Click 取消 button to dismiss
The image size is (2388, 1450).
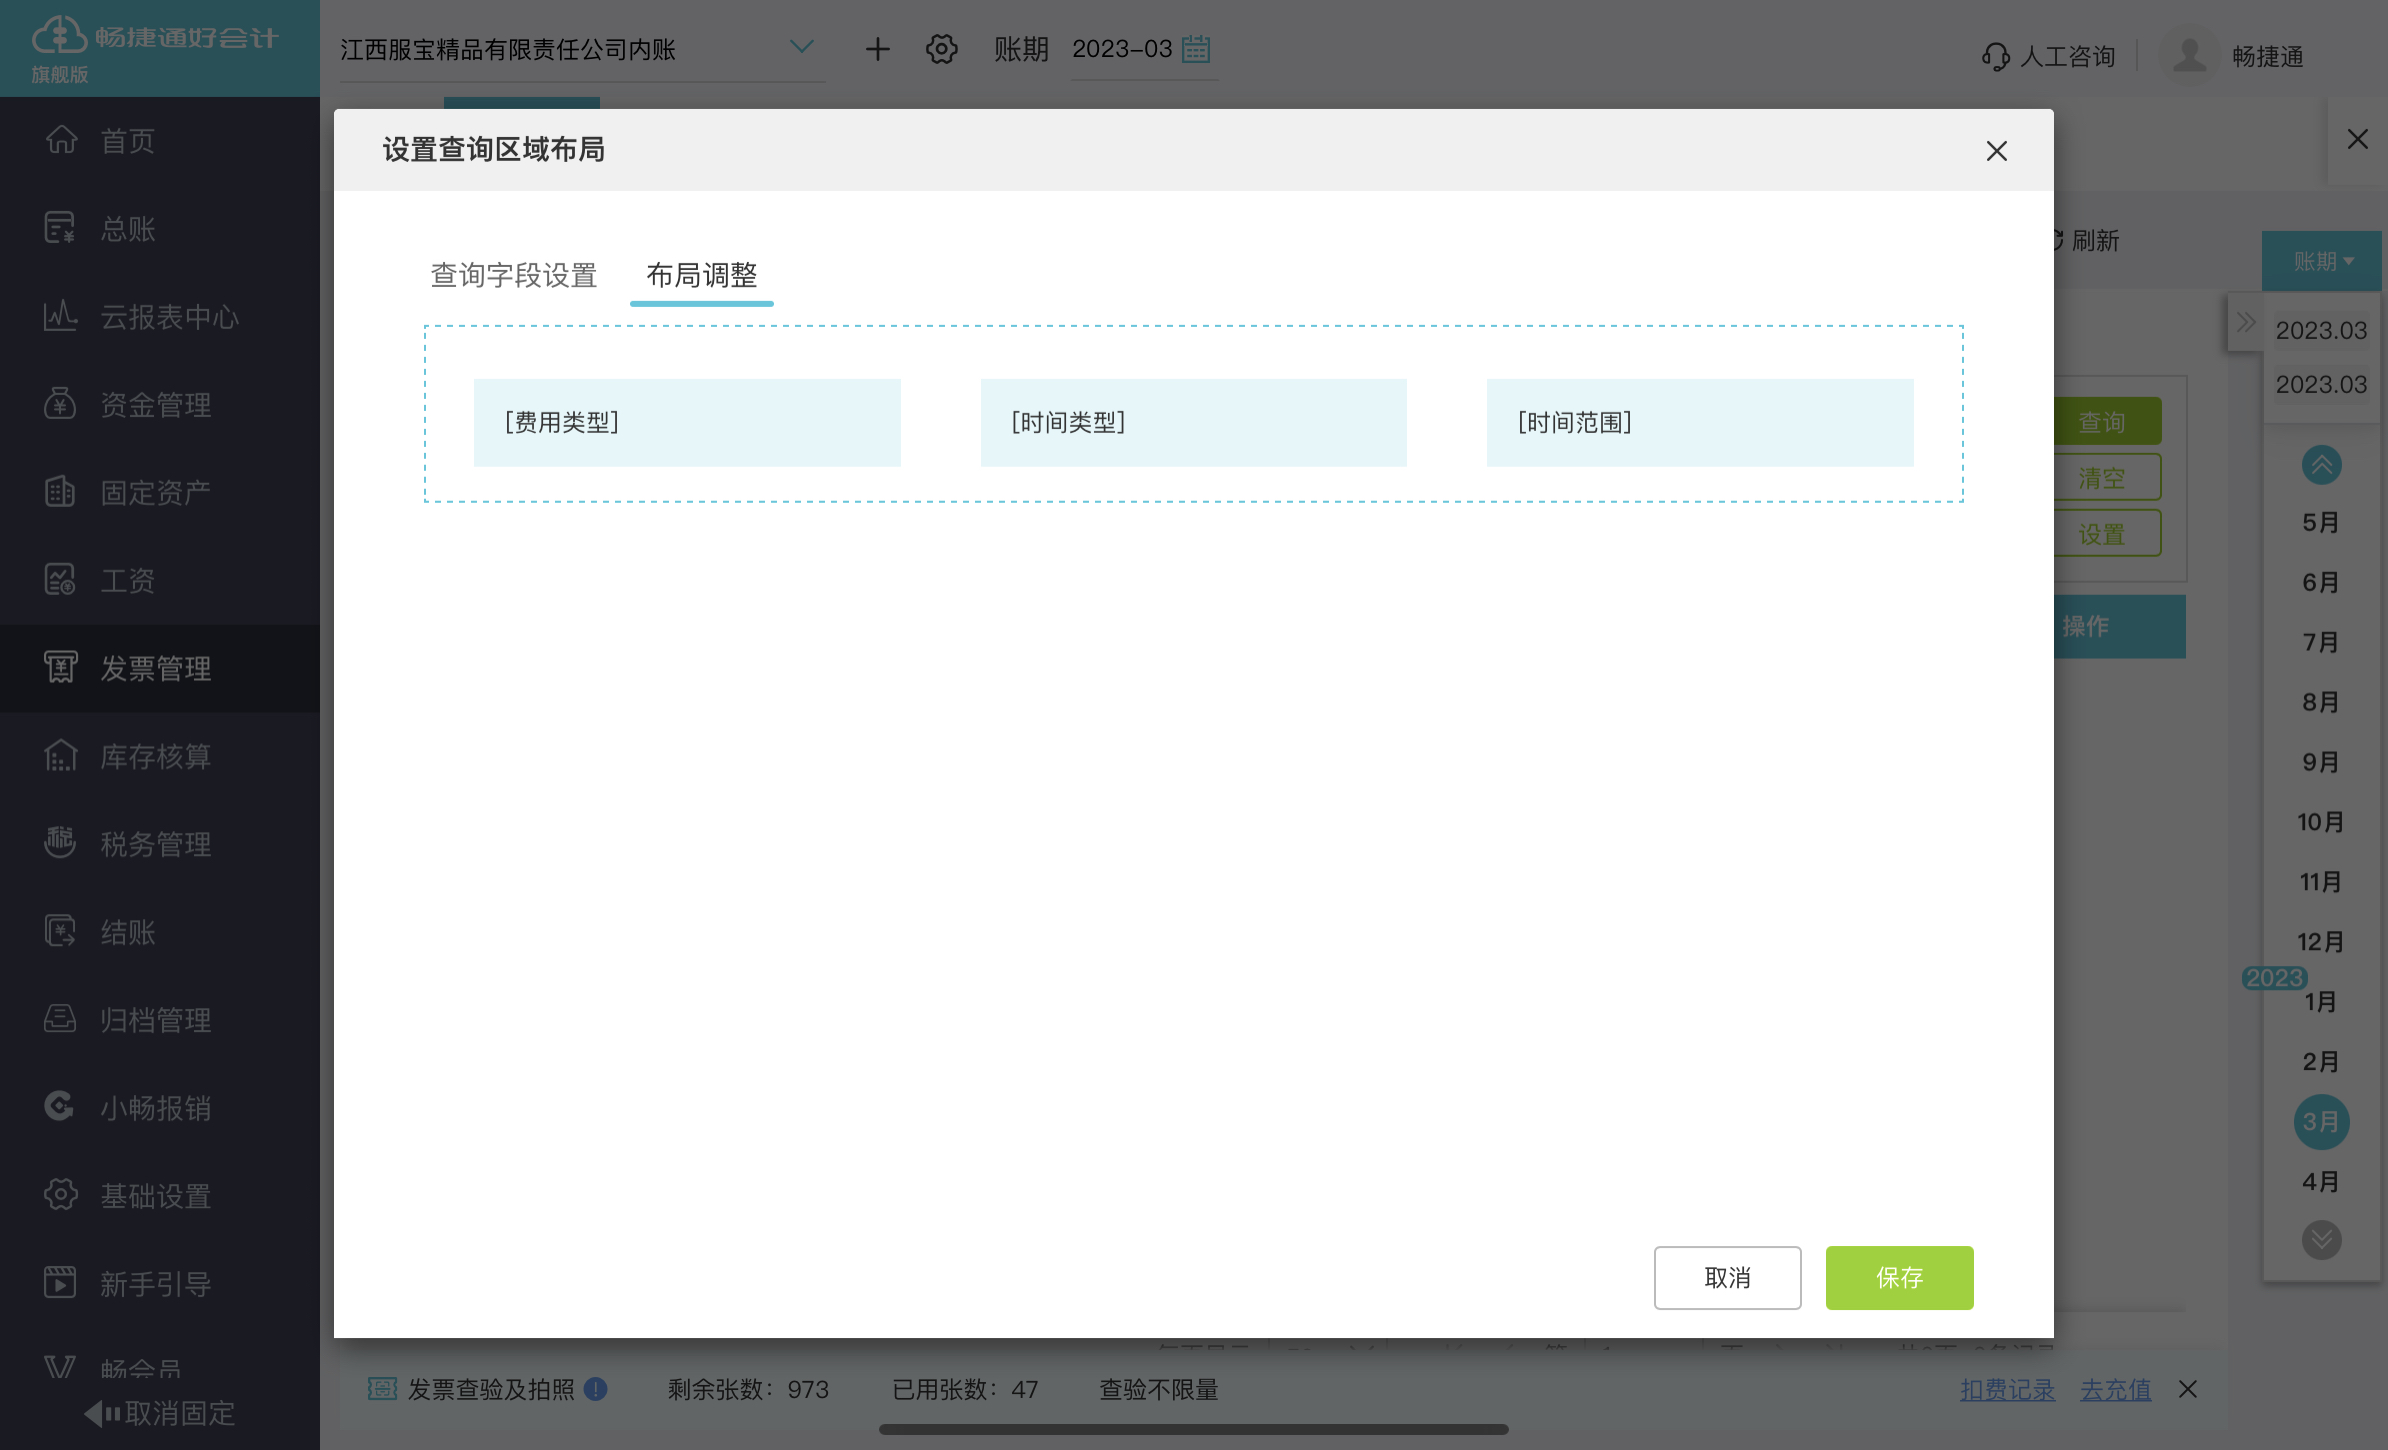pyautogui.click(x=1726, y=1276)
